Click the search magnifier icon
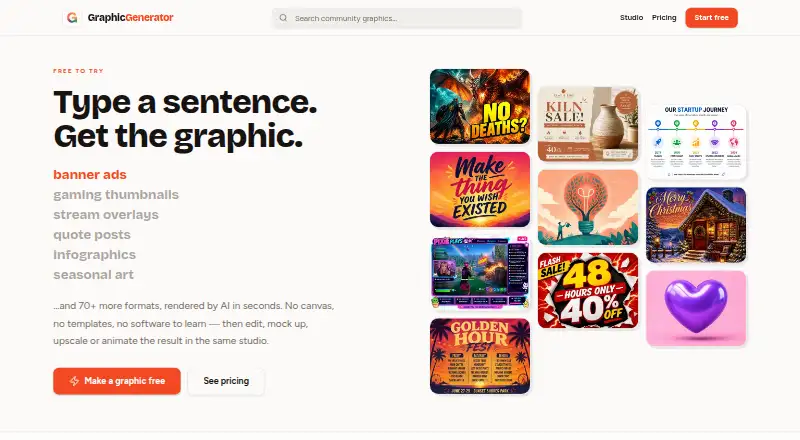The width and height of the screenshot is (800, 440). [x=283, y=18]
